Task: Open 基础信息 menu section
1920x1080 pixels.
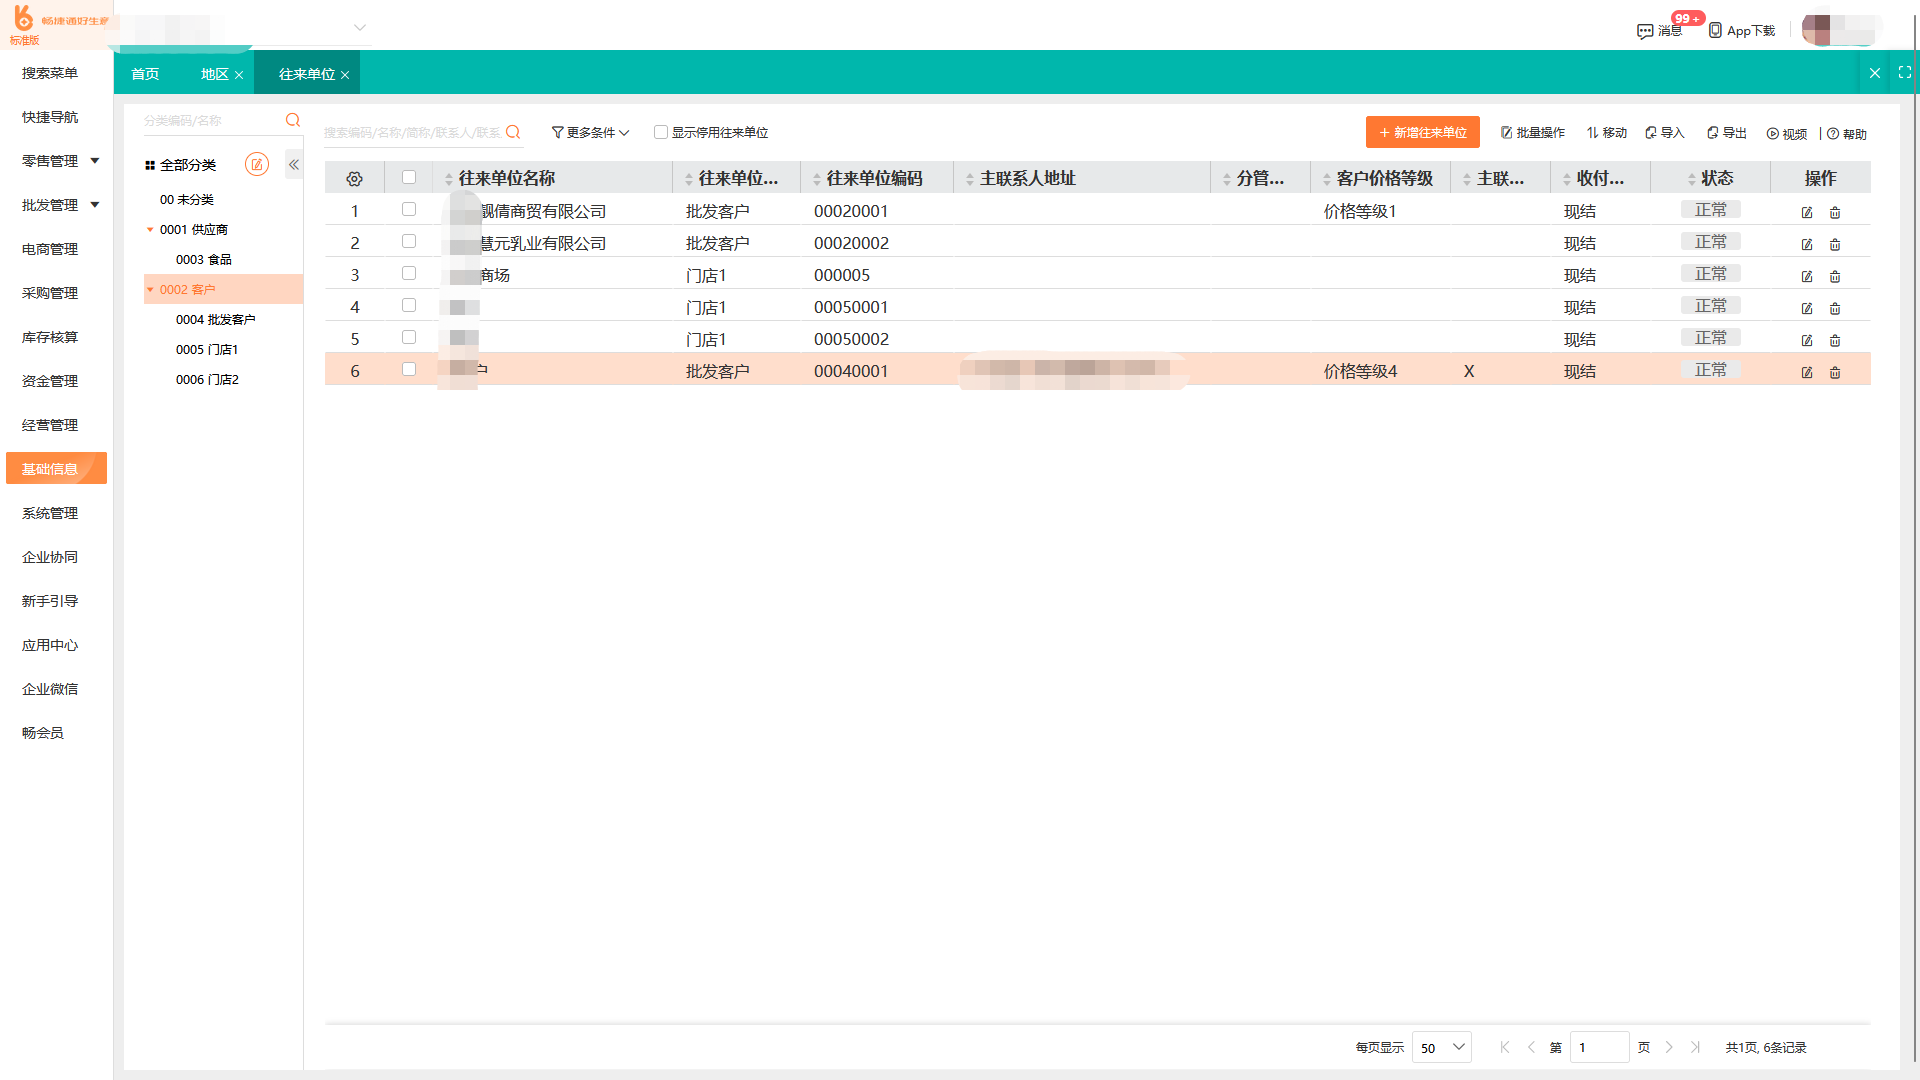Action: click(x=53, y=468)
